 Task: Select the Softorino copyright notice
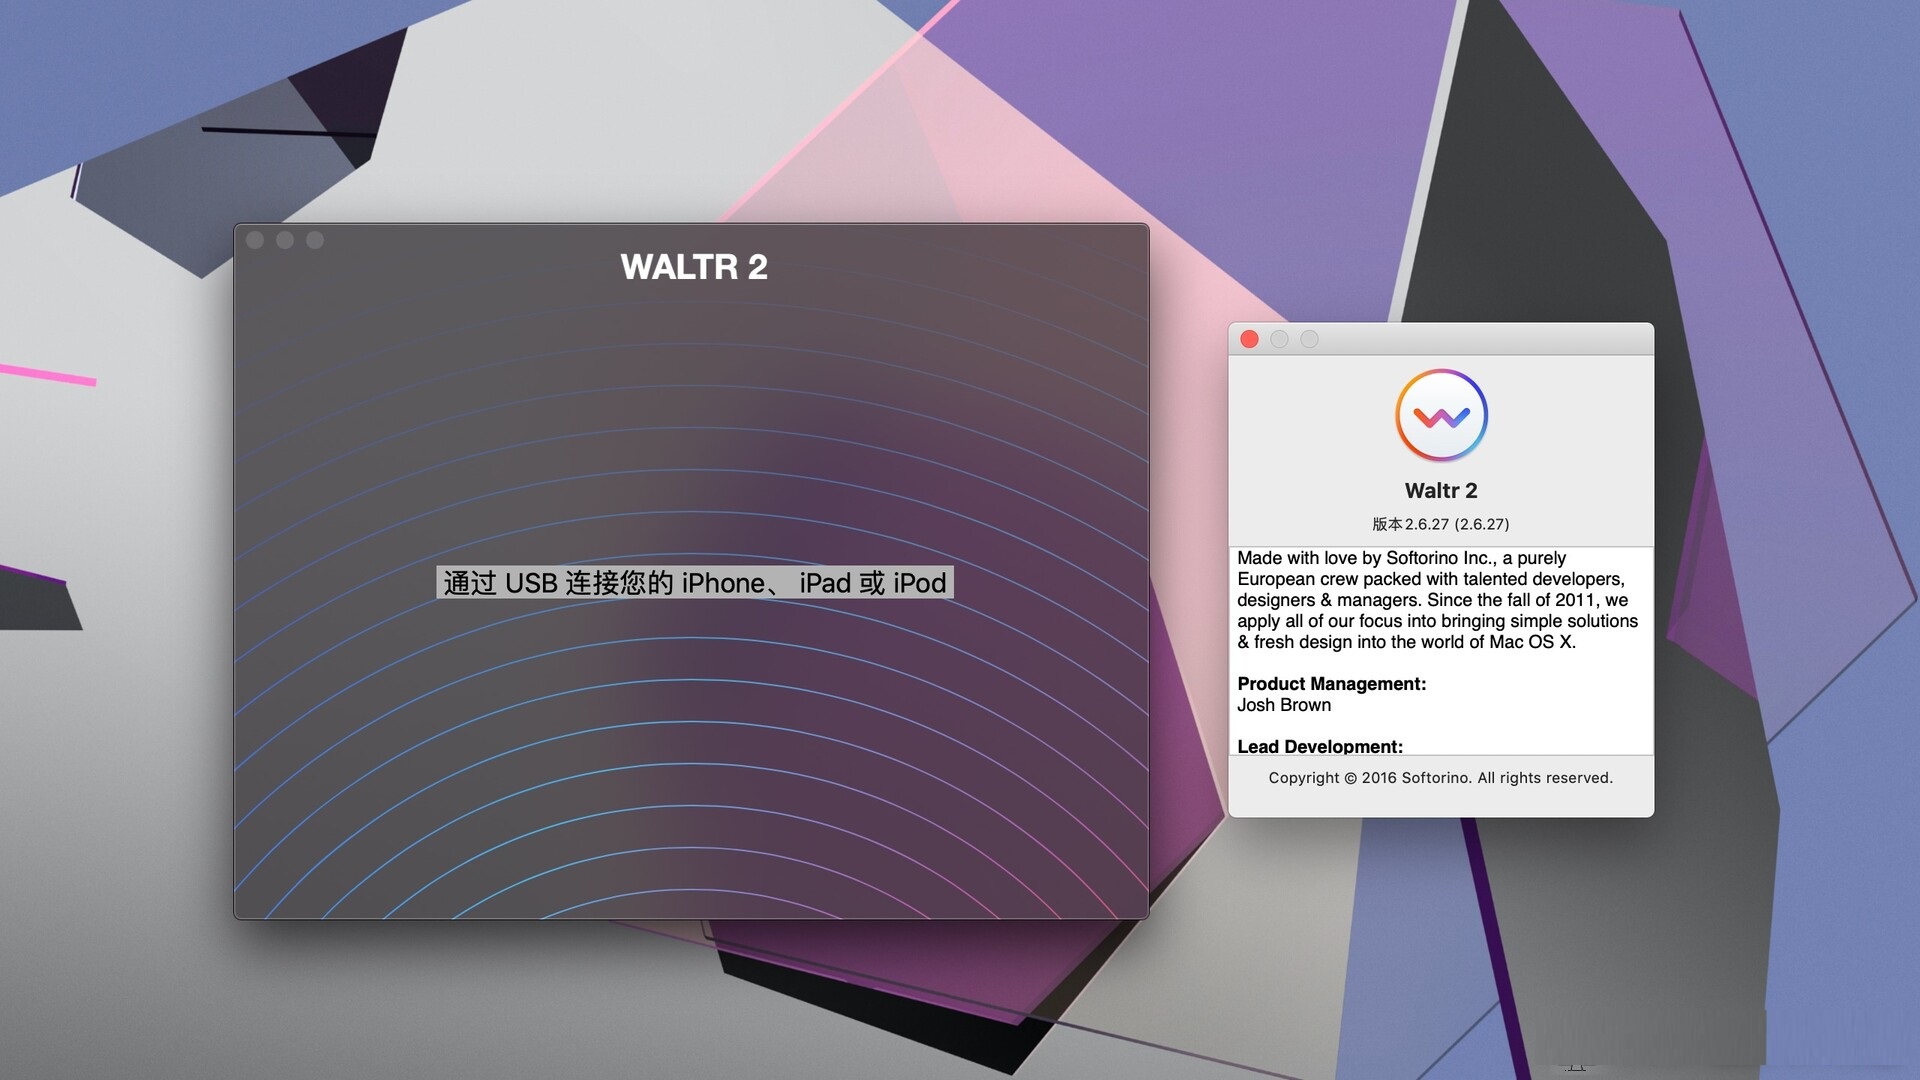pos(1440,777)
